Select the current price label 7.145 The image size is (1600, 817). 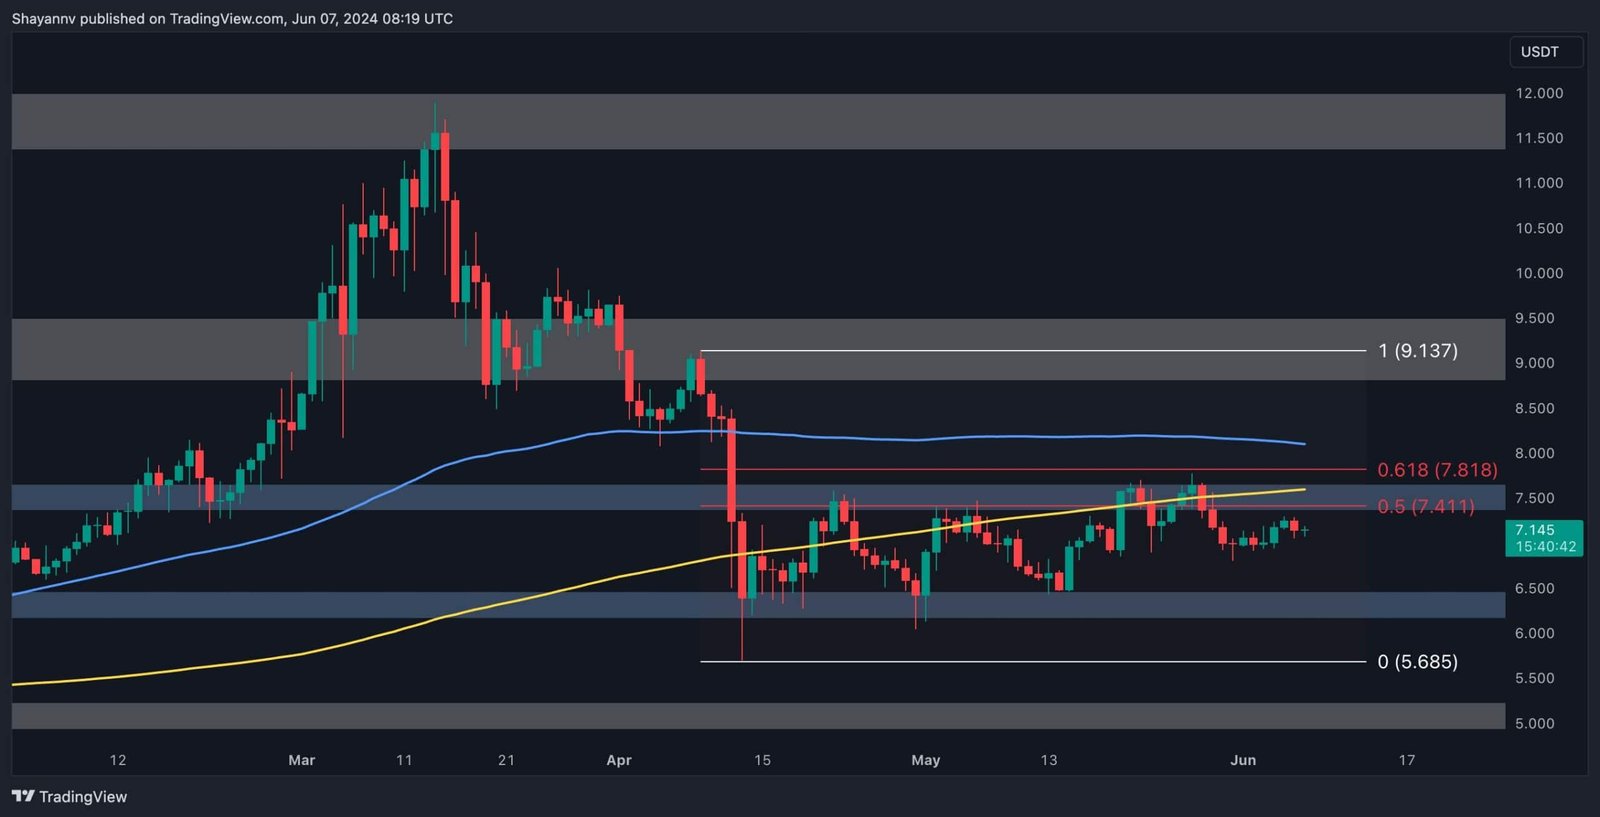click(x=1543, y=538)
